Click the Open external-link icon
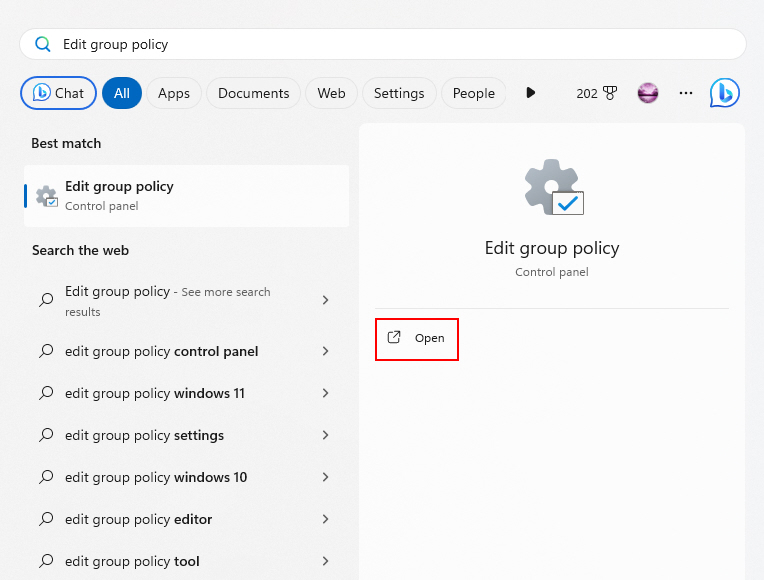764x580 pixels. pyautogui.click(x=394, y=337)
